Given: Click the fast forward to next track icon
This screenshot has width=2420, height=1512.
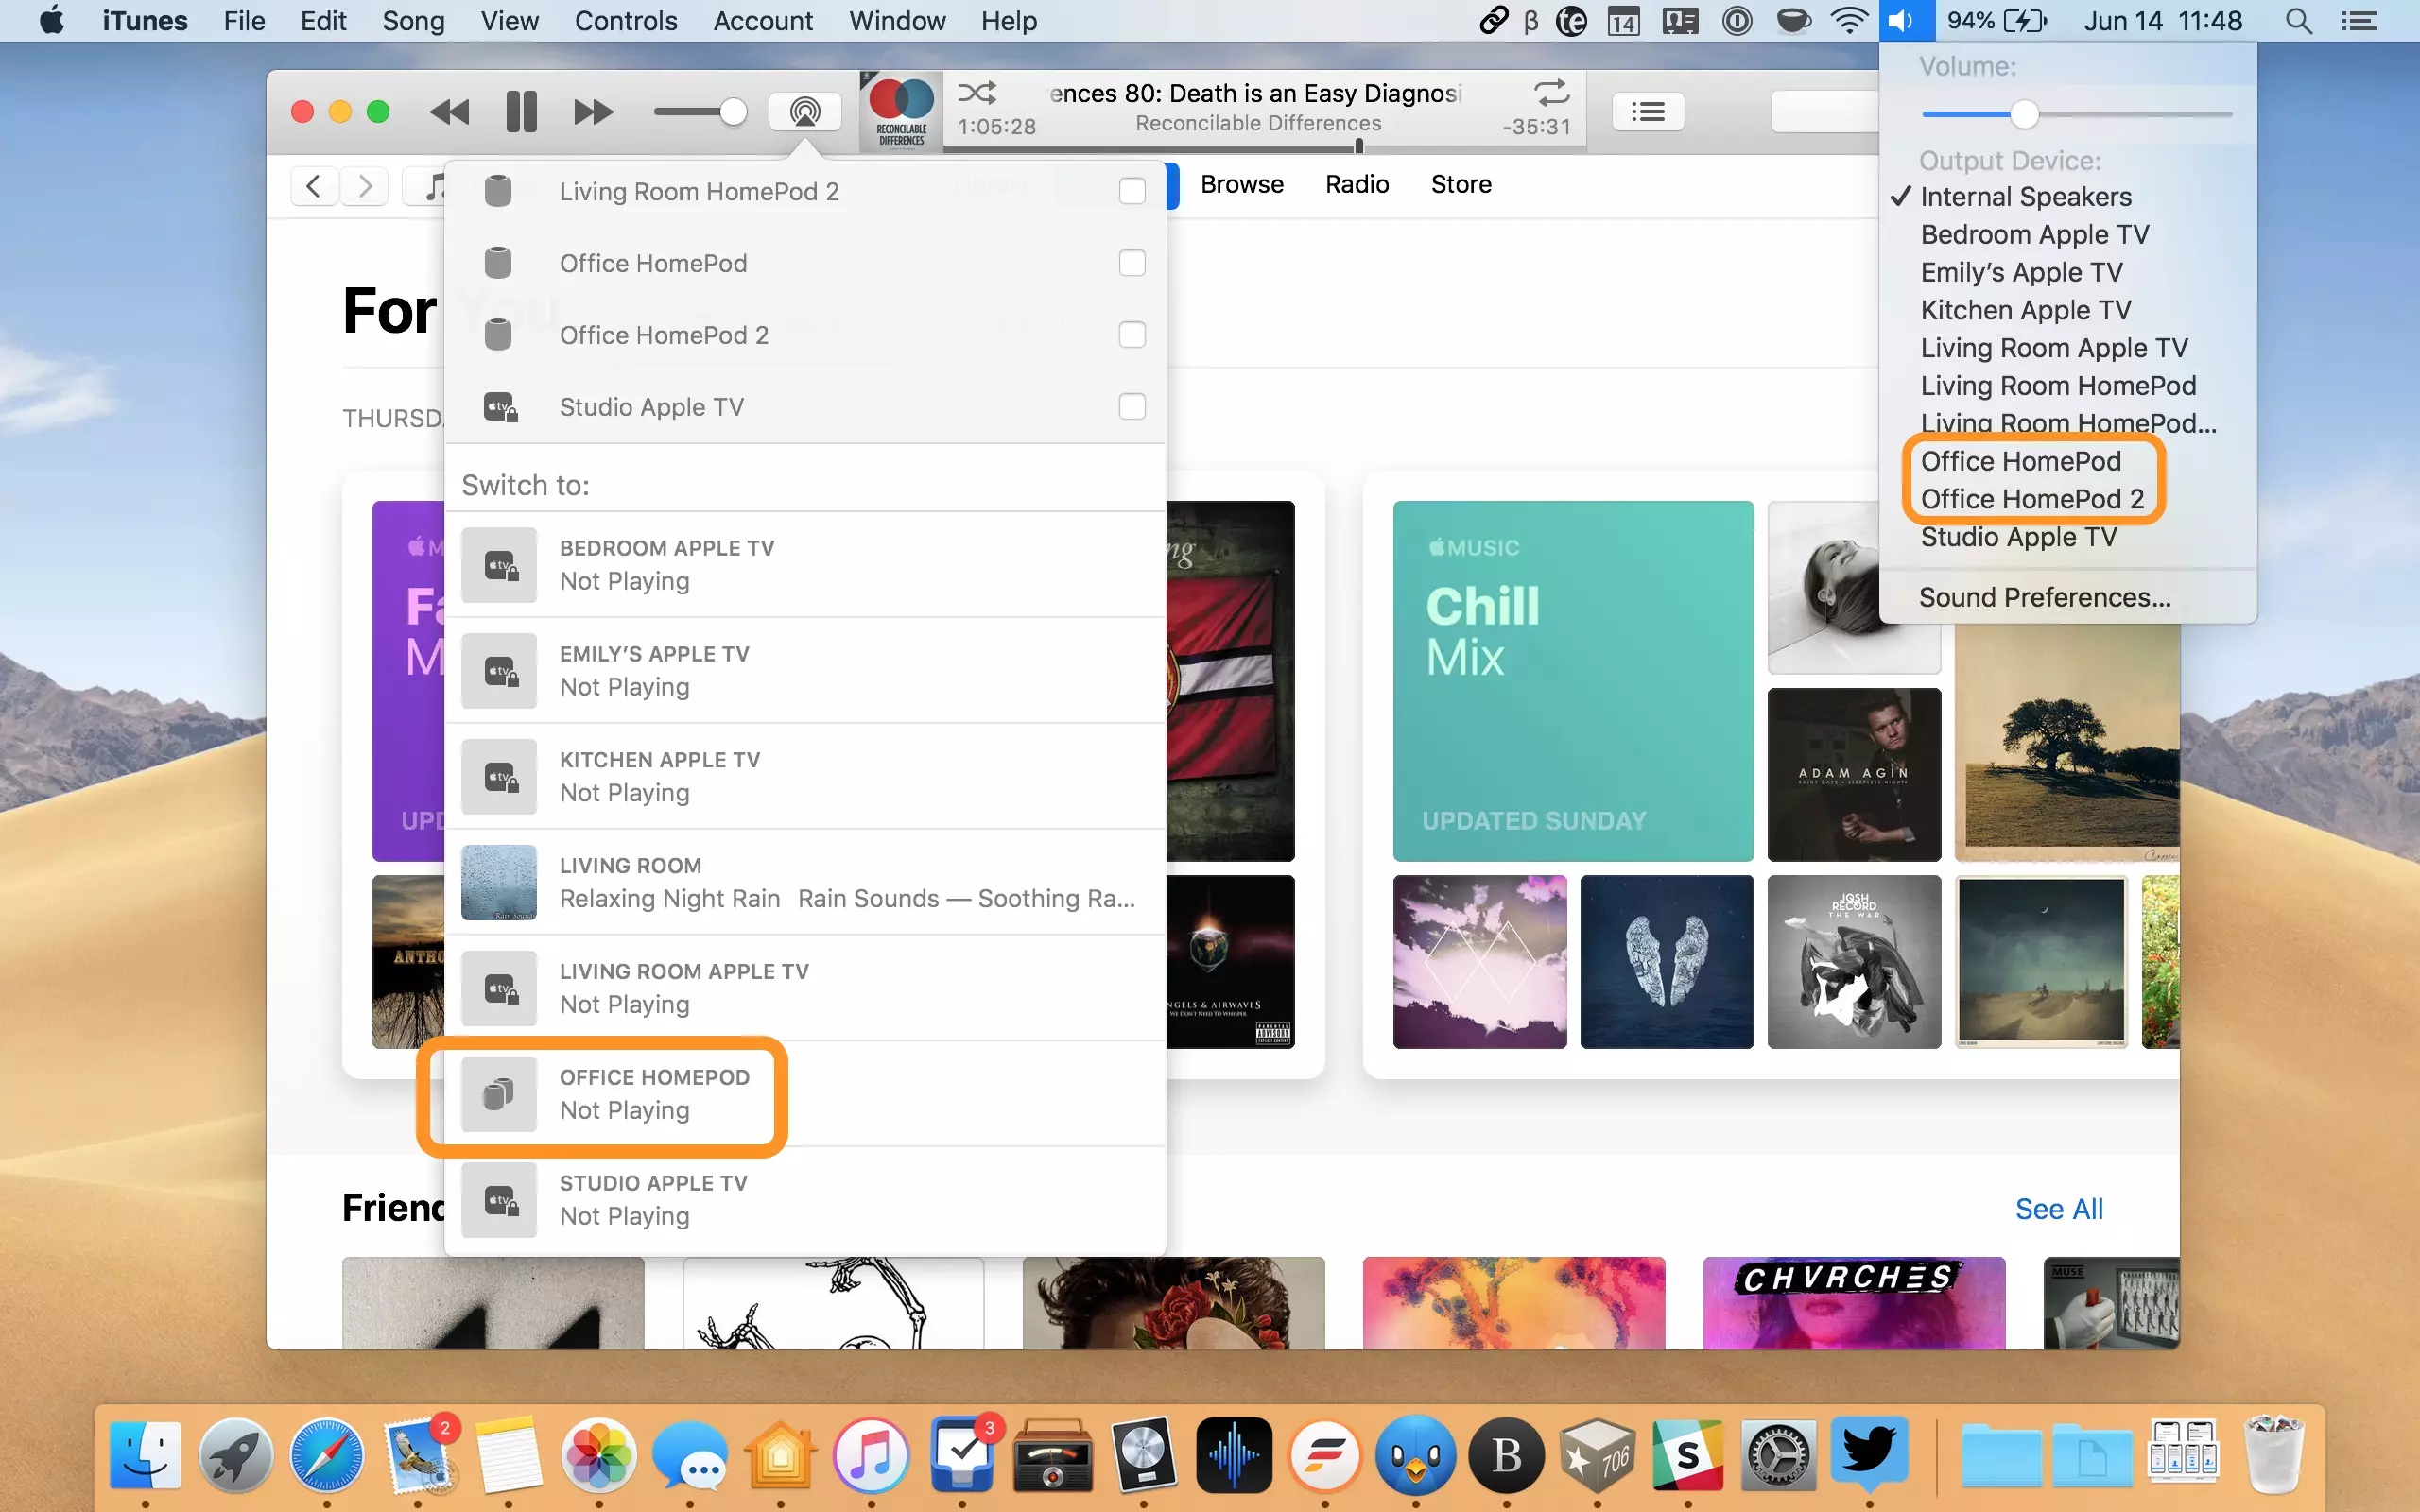Looking at the screenshot, I should click(591, 110).
